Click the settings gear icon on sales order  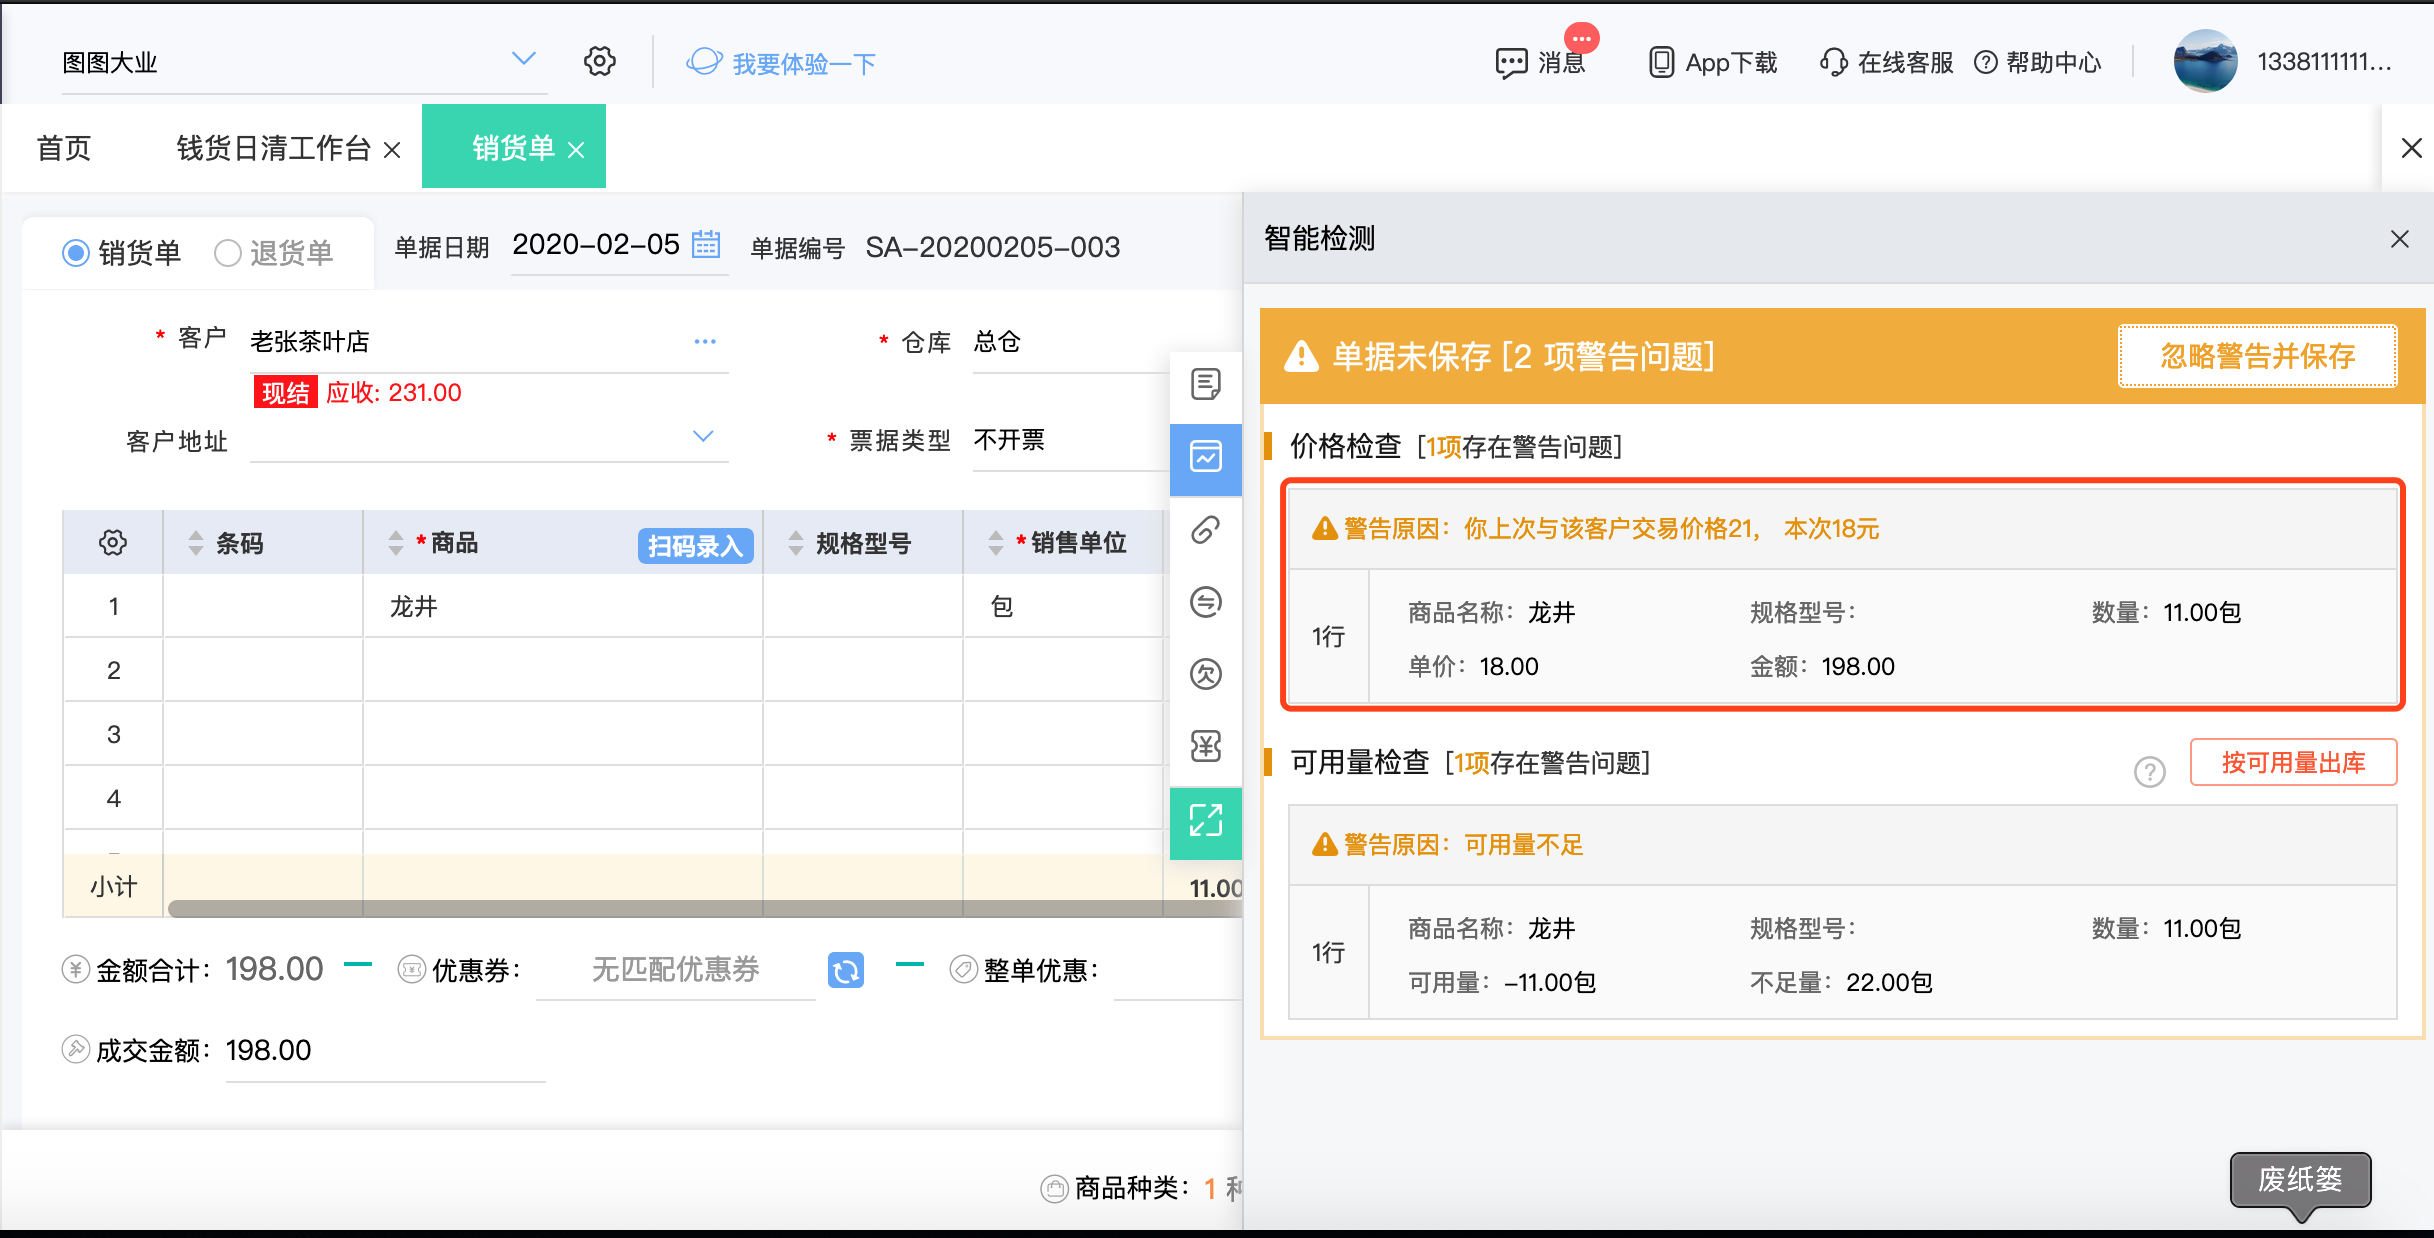pyautogui.click(x=114, y=542)
